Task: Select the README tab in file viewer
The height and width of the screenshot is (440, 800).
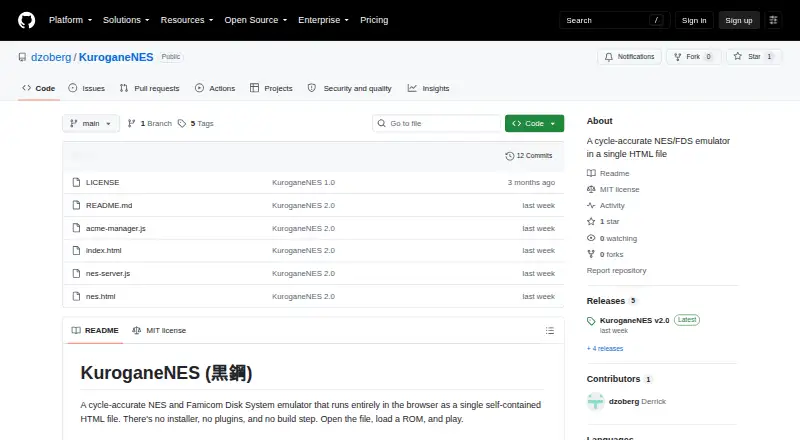Action: coord(95,331)
